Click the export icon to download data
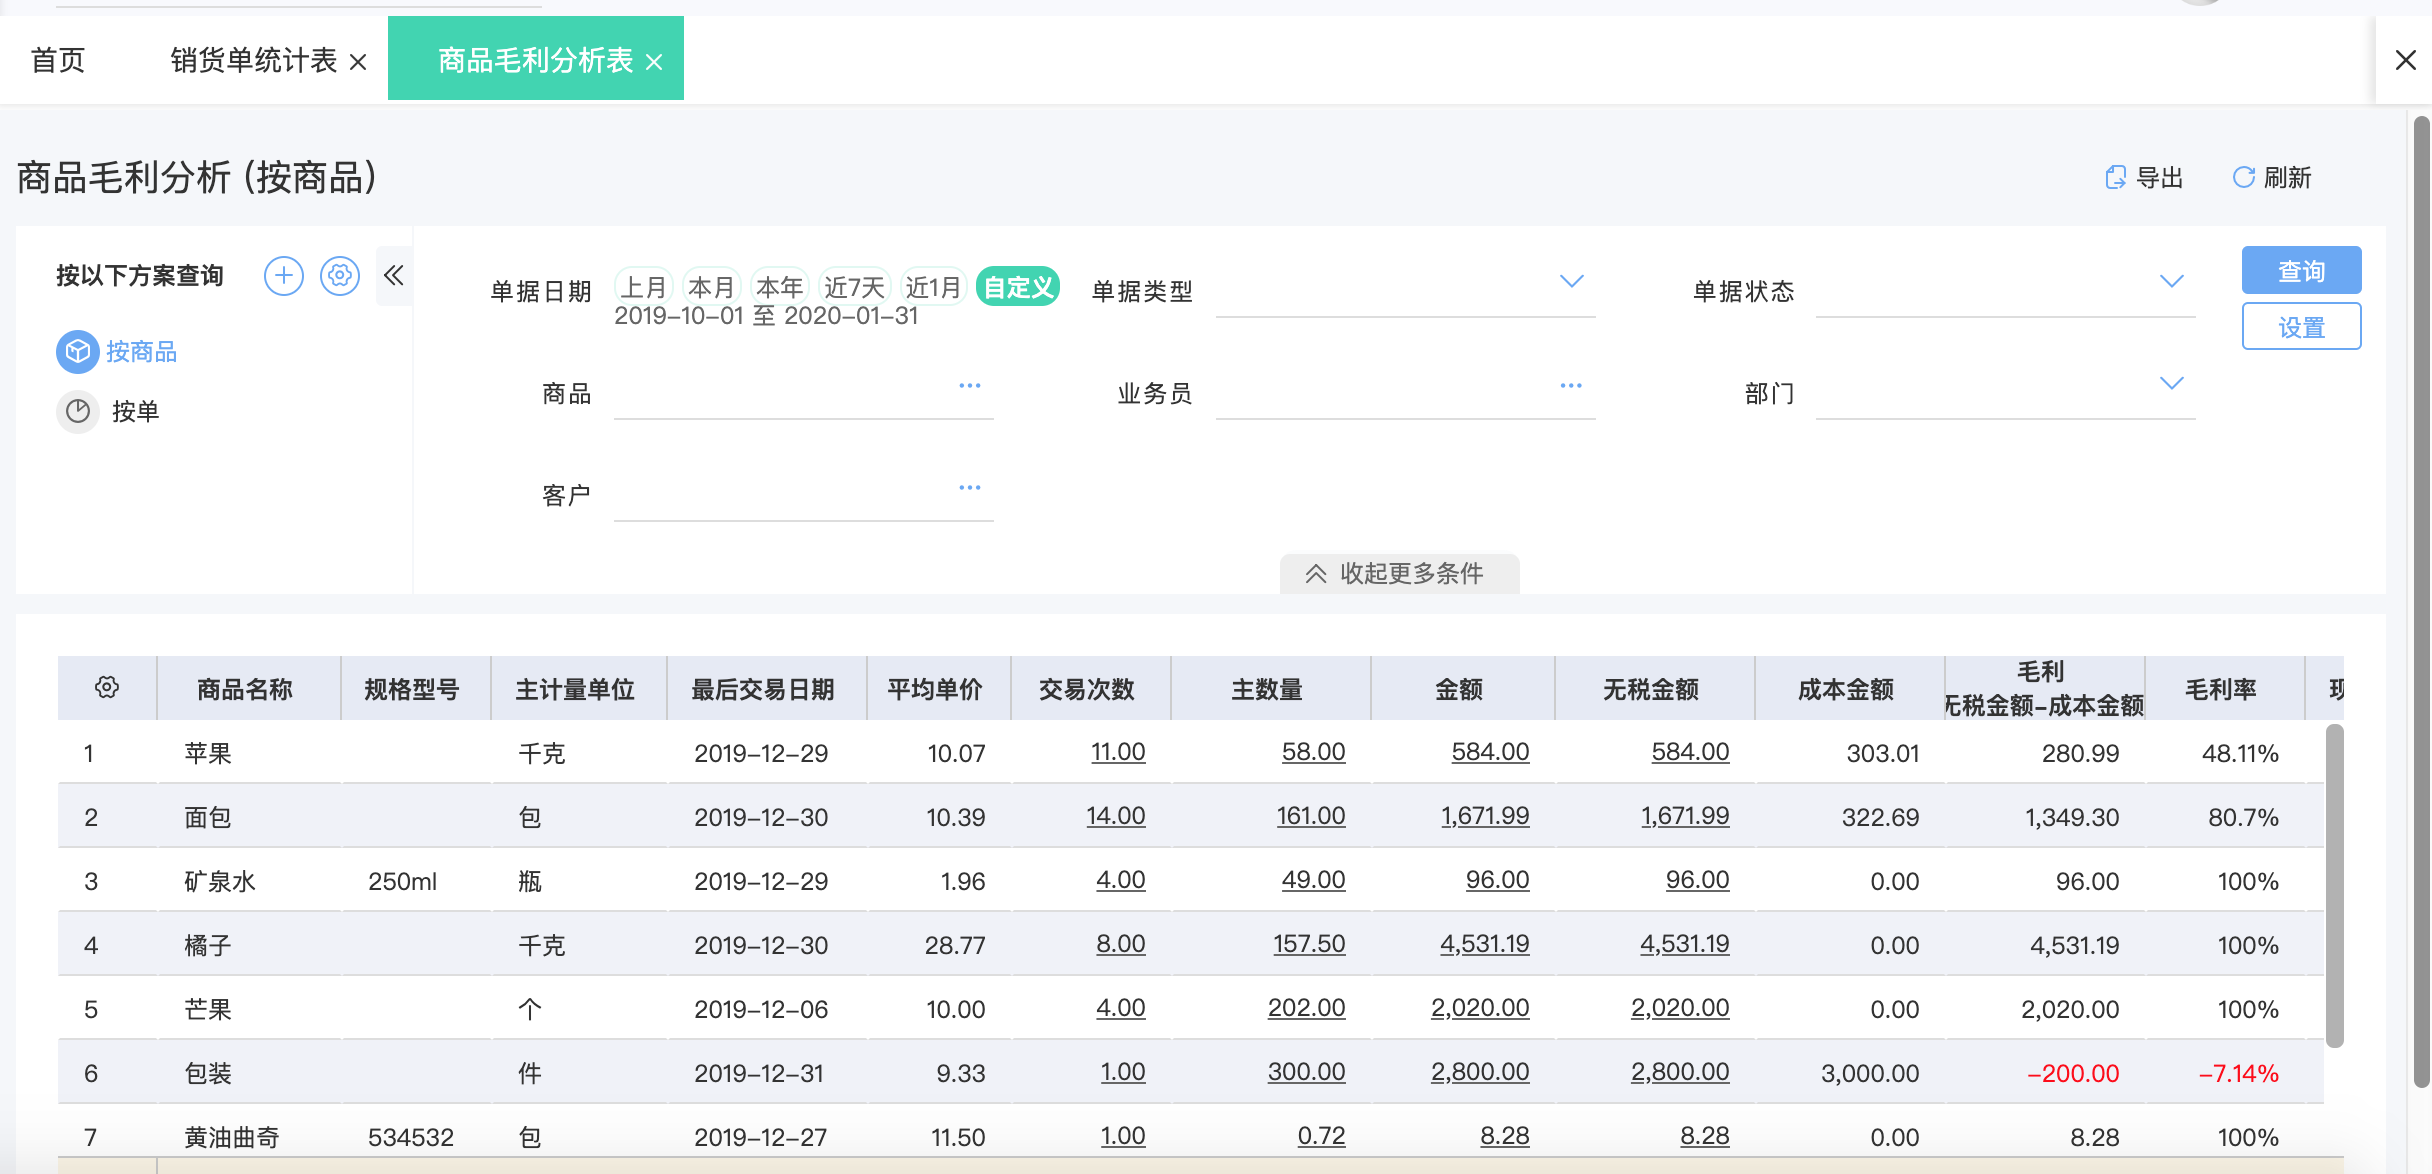The image size is (2432, 1174). (x=2114, y=175)
